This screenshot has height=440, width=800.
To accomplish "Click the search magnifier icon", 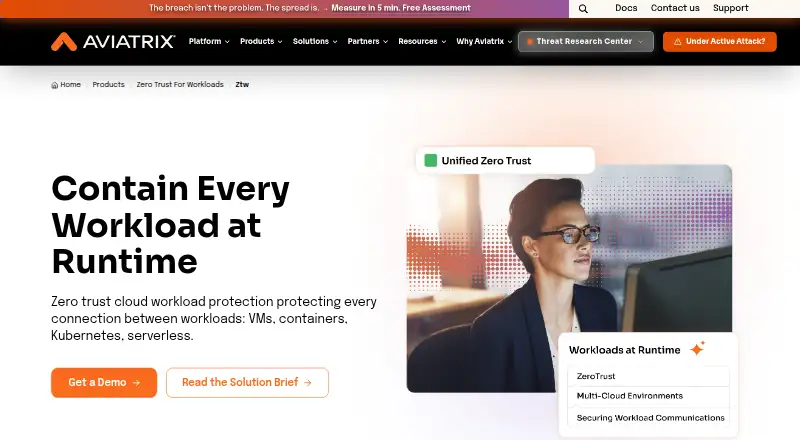I will (x=583, y=9).
